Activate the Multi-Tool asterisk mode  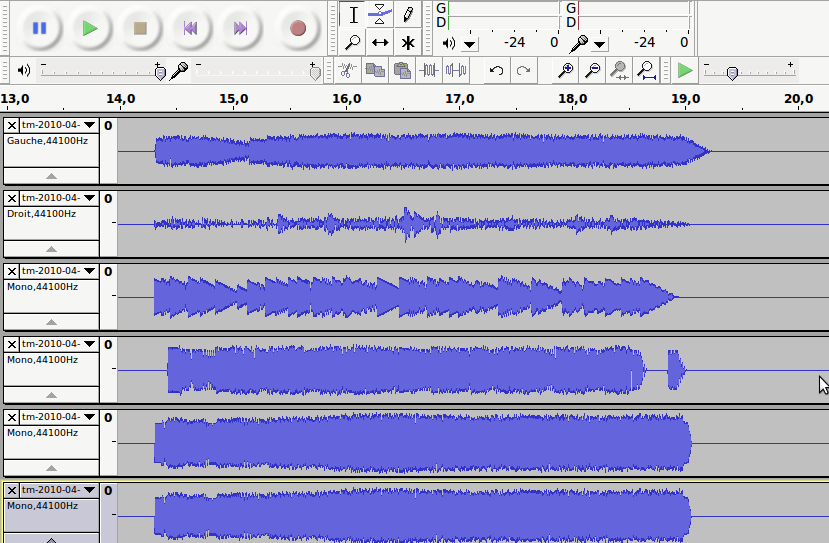407,42
